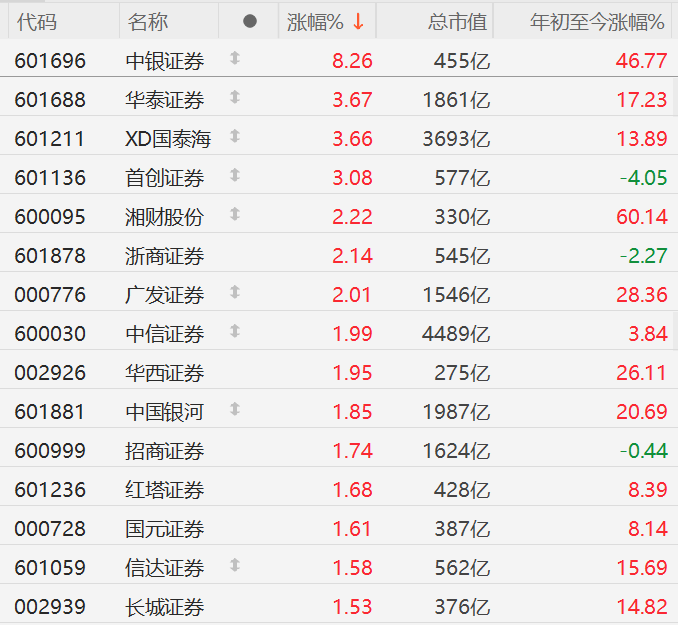Screen dimensions: 678x625
Task: Click 长城证券 stock name
Action: click(165, 607)
